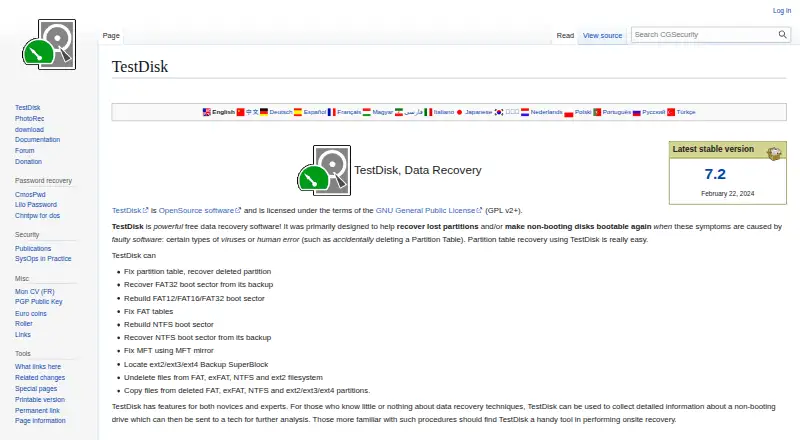Visit the Forum link
The height and width of the screenshot is (440, 800).
(24, 151)
